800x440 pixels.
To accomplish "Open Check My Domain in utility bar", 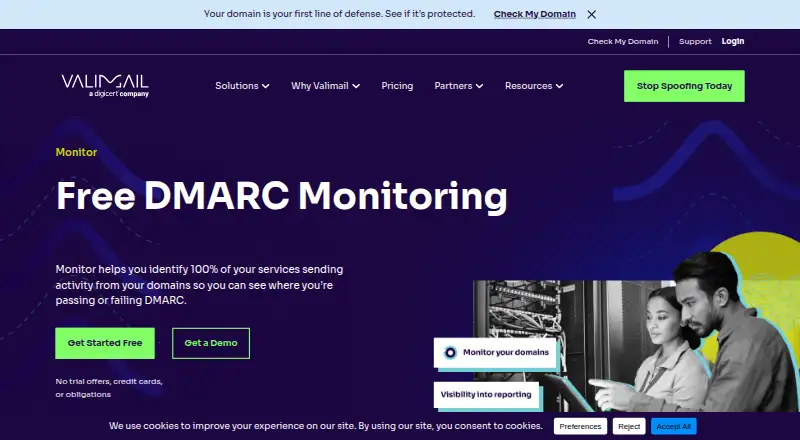I will [x=622, y=41].
